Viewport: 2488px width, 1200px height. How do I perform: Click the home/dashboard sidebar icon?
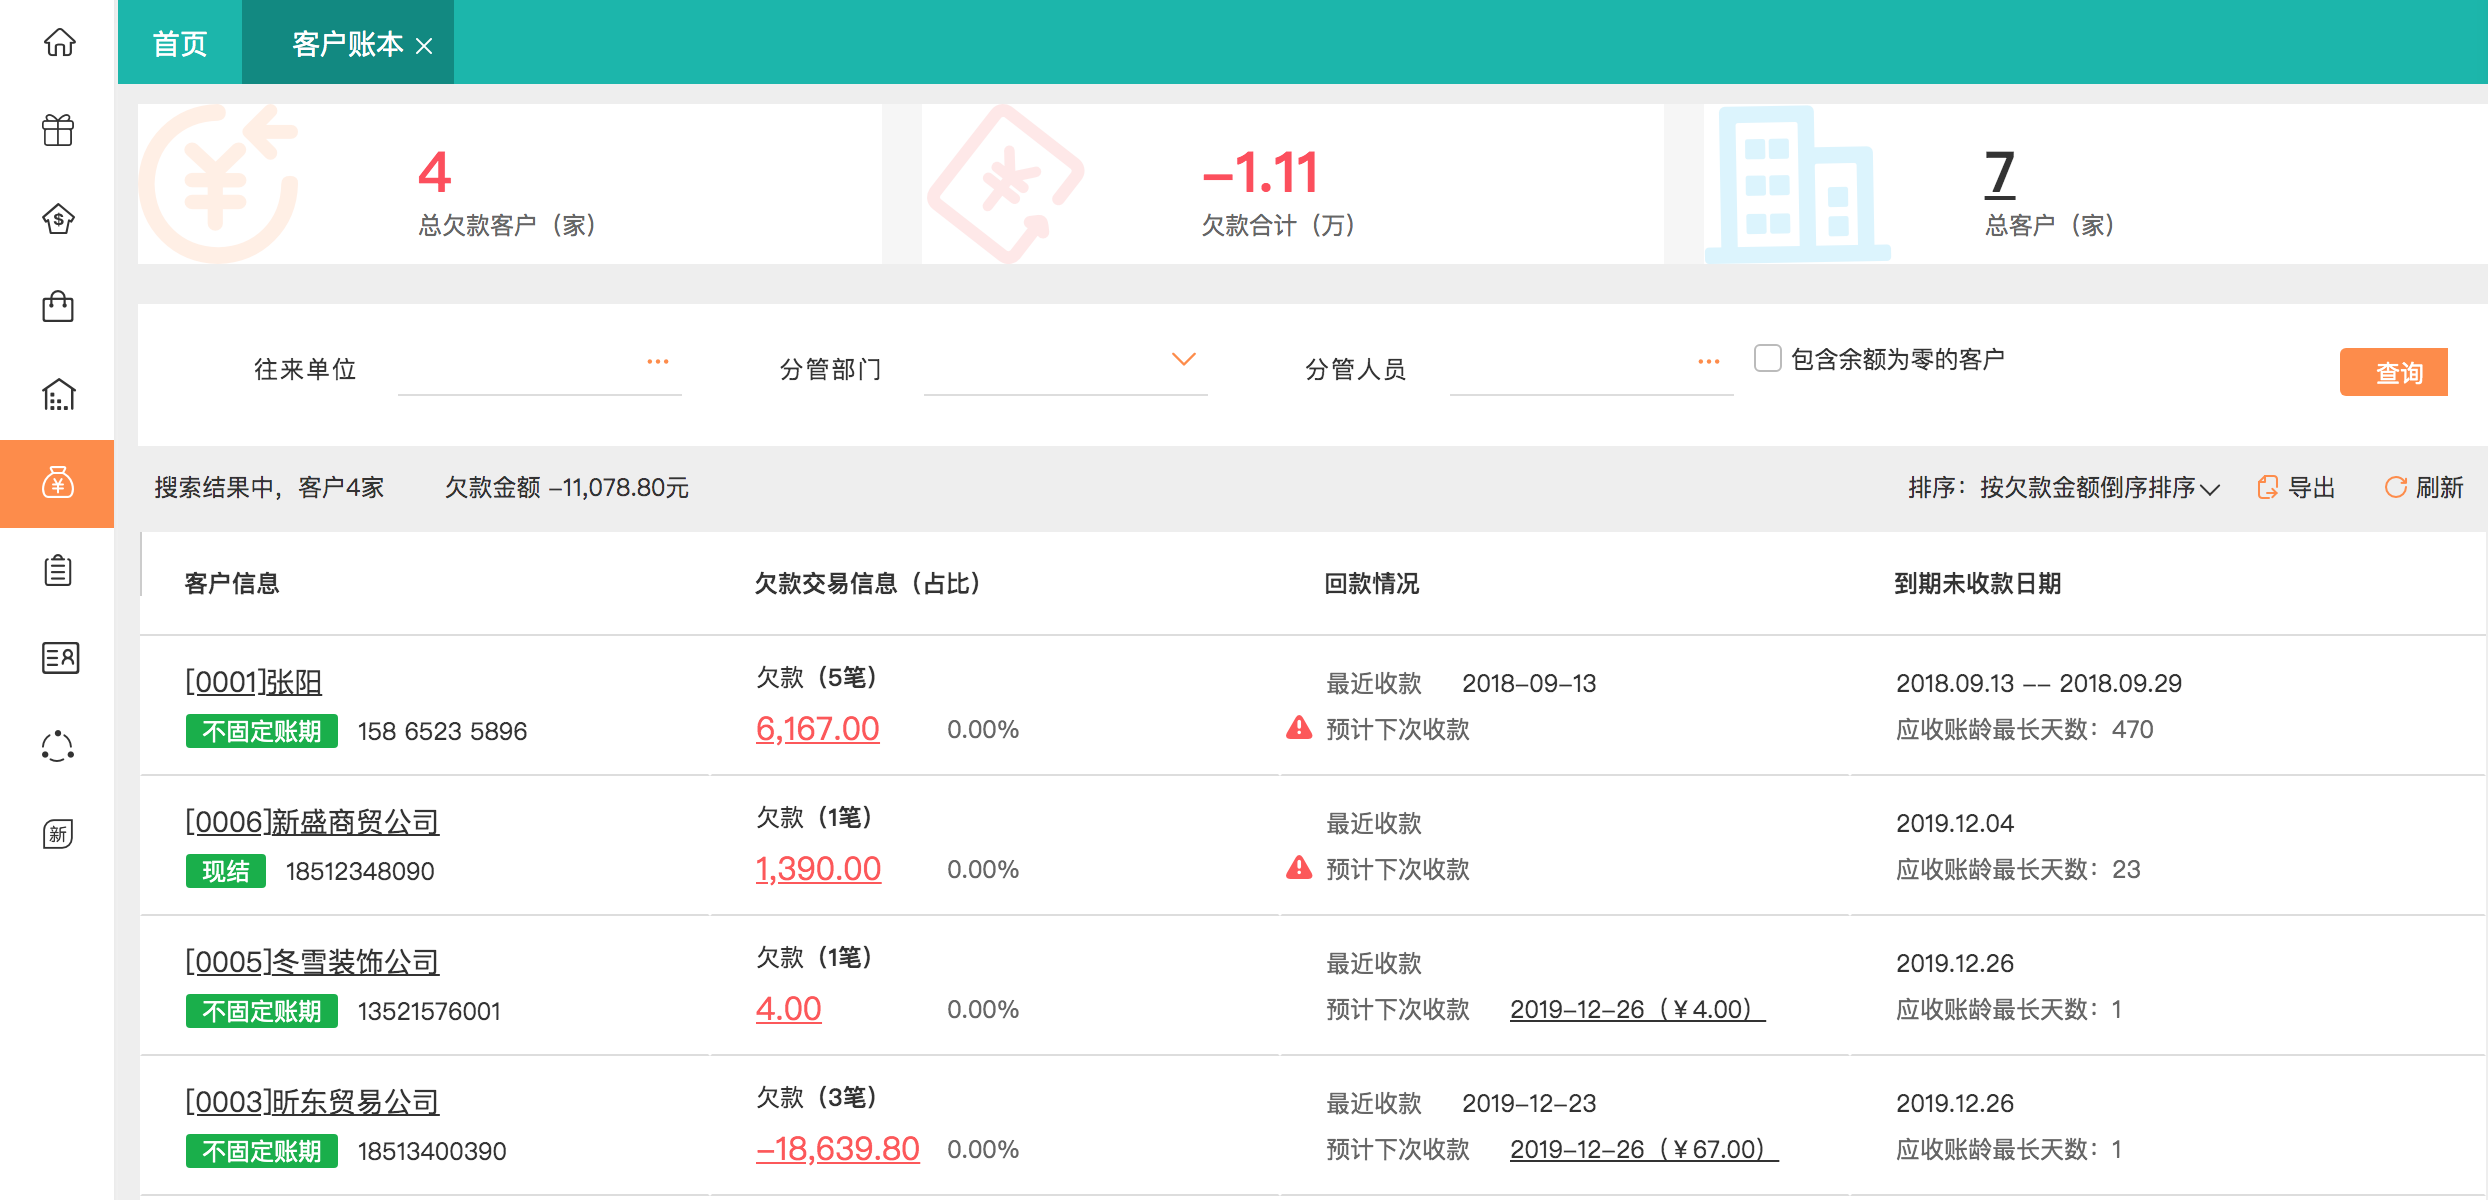(59, 44)
